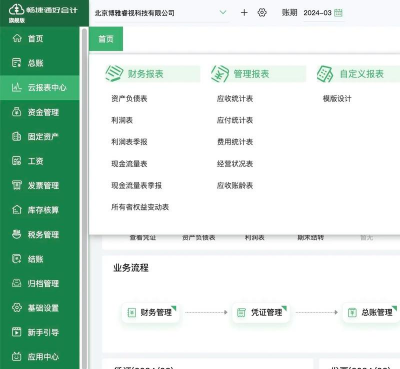Image resolution: width=400 pixels, height=369 pixels.
Task: Click the 总账管理 flow step icon
Action: [x=352, y=312]
